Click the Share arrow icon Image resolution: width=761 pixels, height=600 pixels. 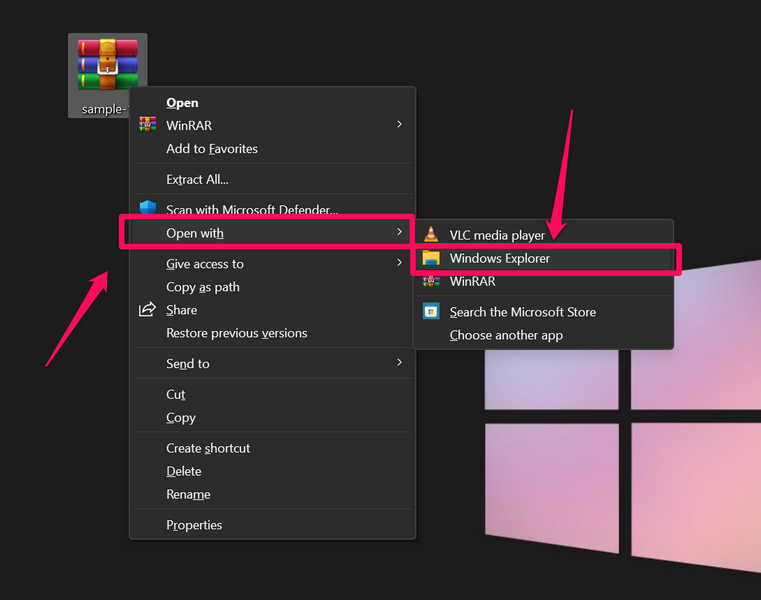click(148, 310)
